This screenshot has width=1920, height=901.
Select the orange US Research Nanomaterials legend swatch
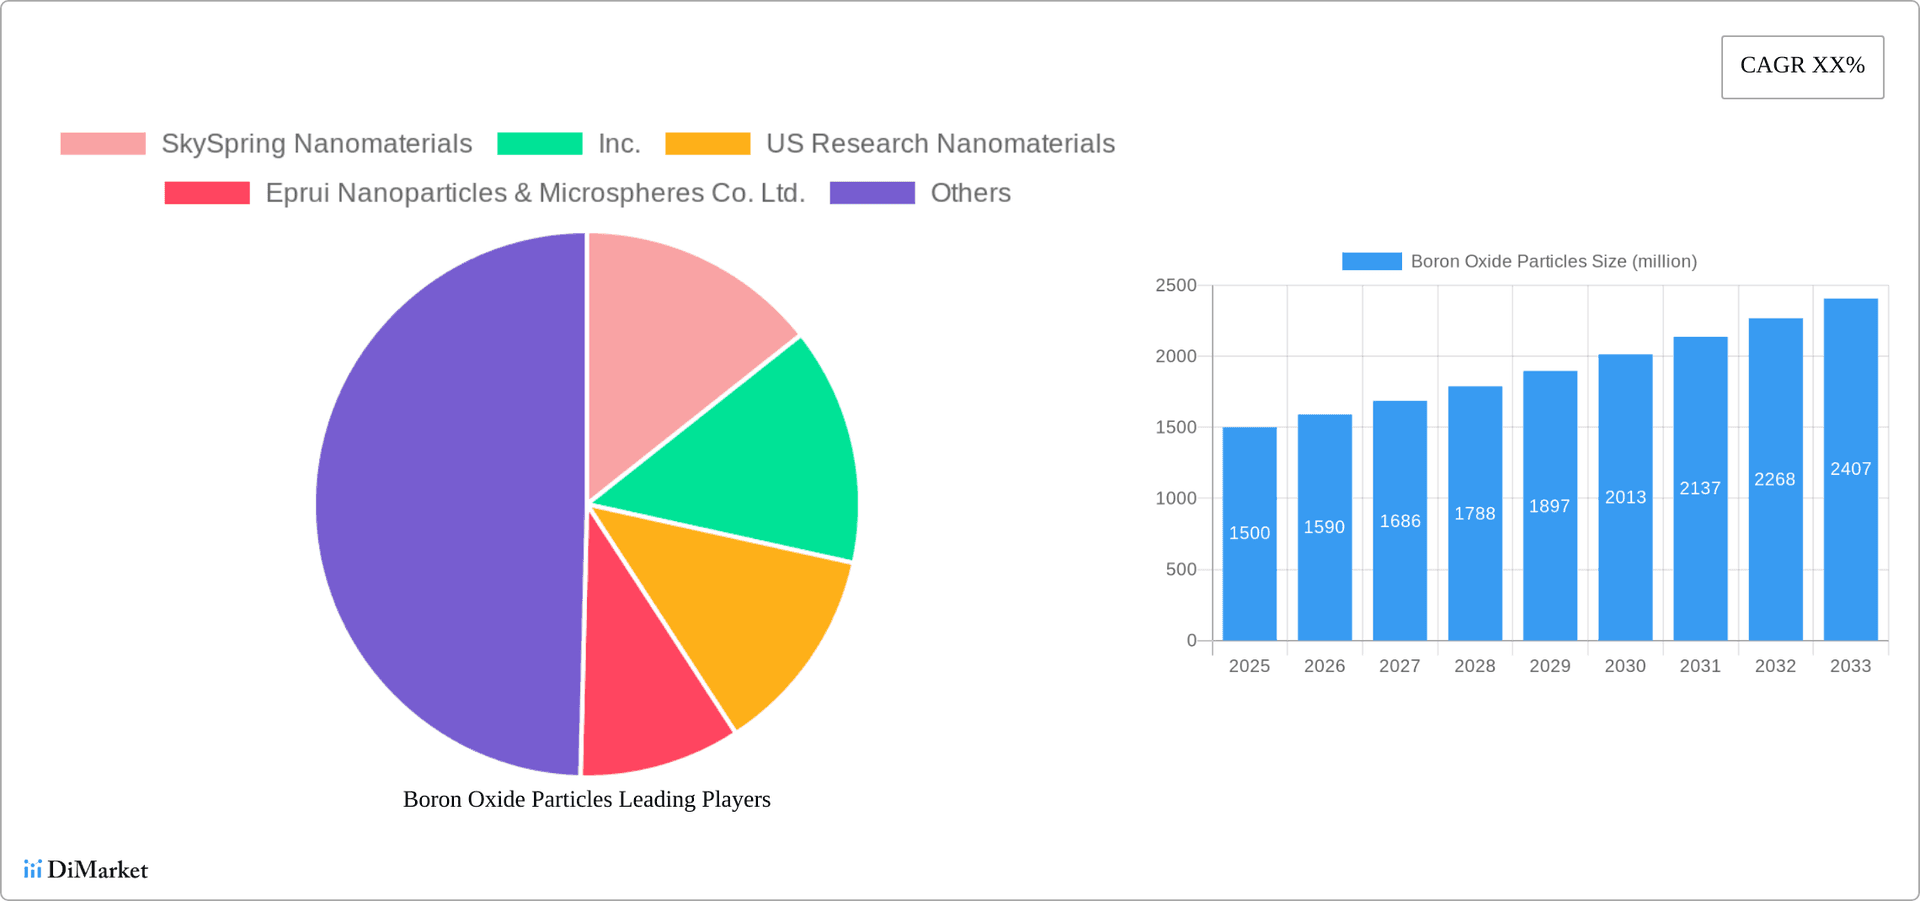click(x=707, y=143)
